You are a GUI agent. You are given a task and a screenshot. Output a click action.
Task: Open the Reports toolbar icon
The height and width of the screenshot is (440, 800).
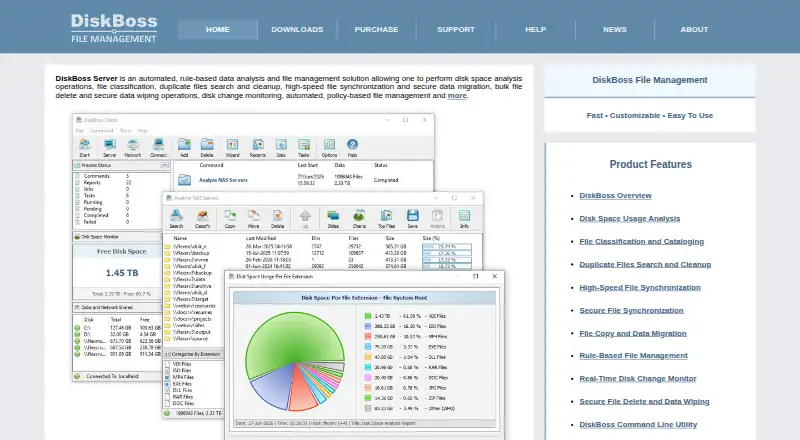[x=258, y=148]
